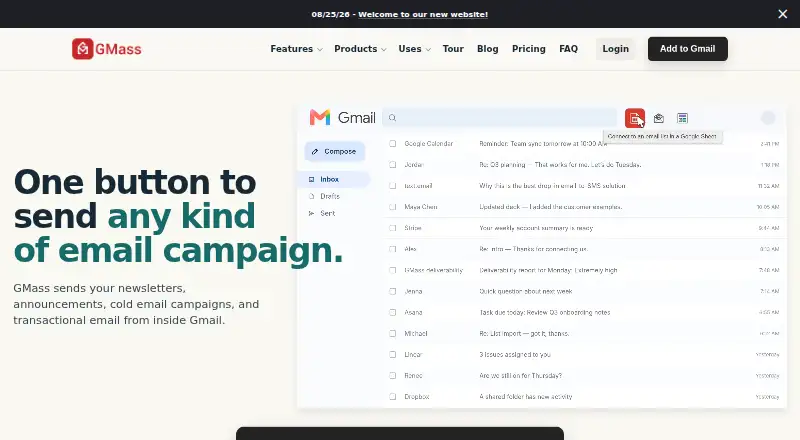Open 'Deliverability report for Monday' email

548,270
